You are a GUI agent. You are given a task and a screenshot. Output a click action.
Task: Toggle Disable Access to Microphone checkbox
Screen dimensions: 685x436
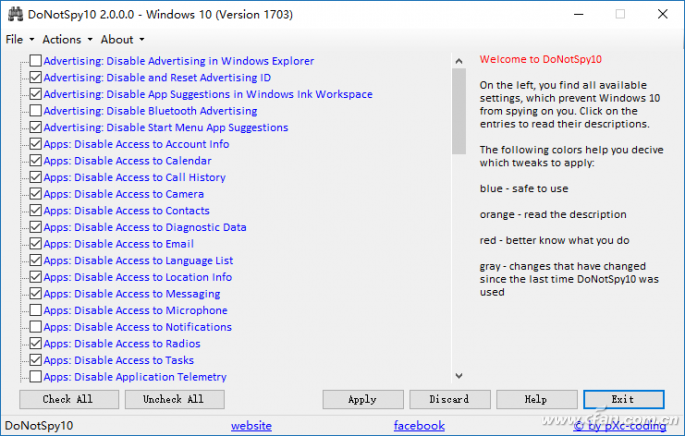click(36, 311)
